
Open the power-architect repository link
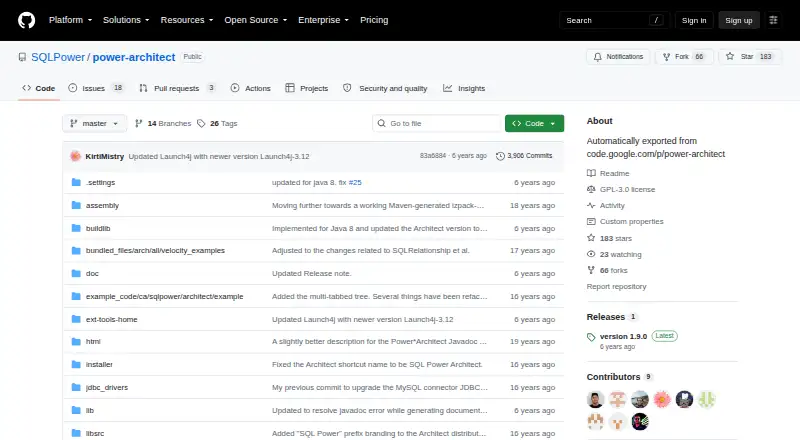[134, 57]
